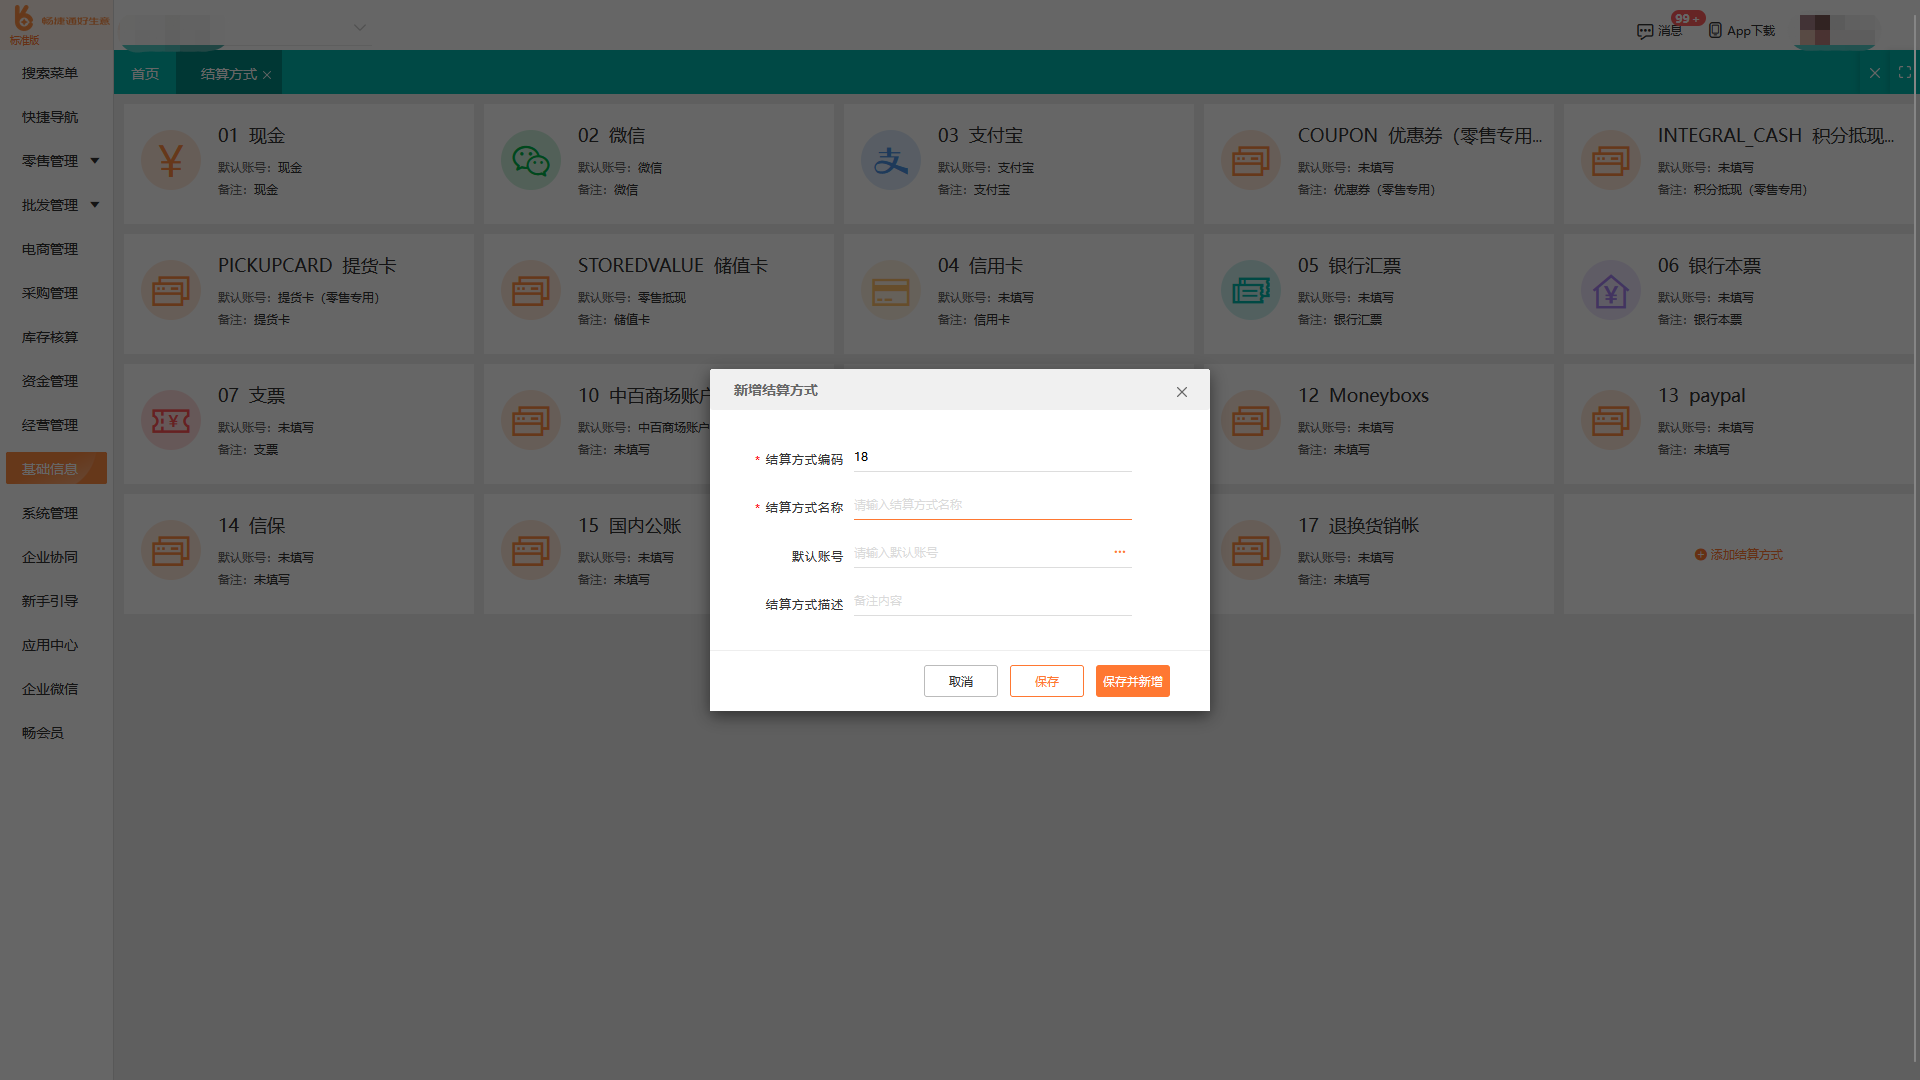
Task: Click the COUPON 优惠券 payment icon
Action: coord(1250,160)
